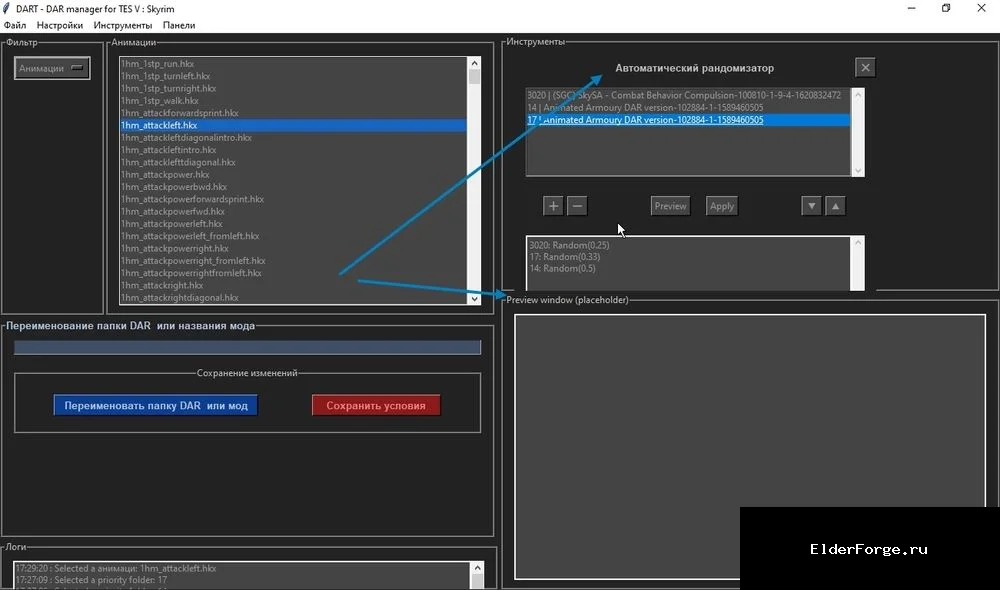
Task: Click the DAR folder rename input field
Action: pos(247,347)
